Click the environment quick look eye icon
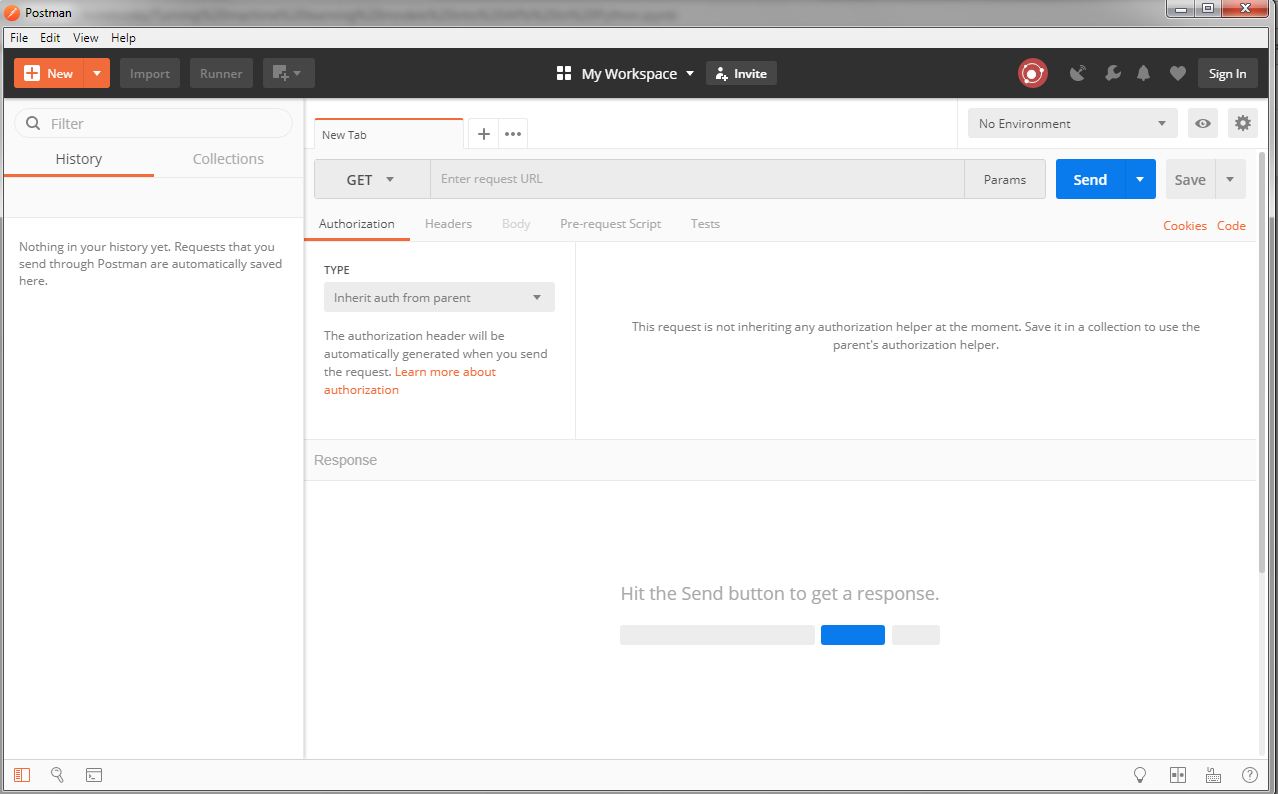Image resolution: width=1278 pixels, height=794 pixels. 1202,123
